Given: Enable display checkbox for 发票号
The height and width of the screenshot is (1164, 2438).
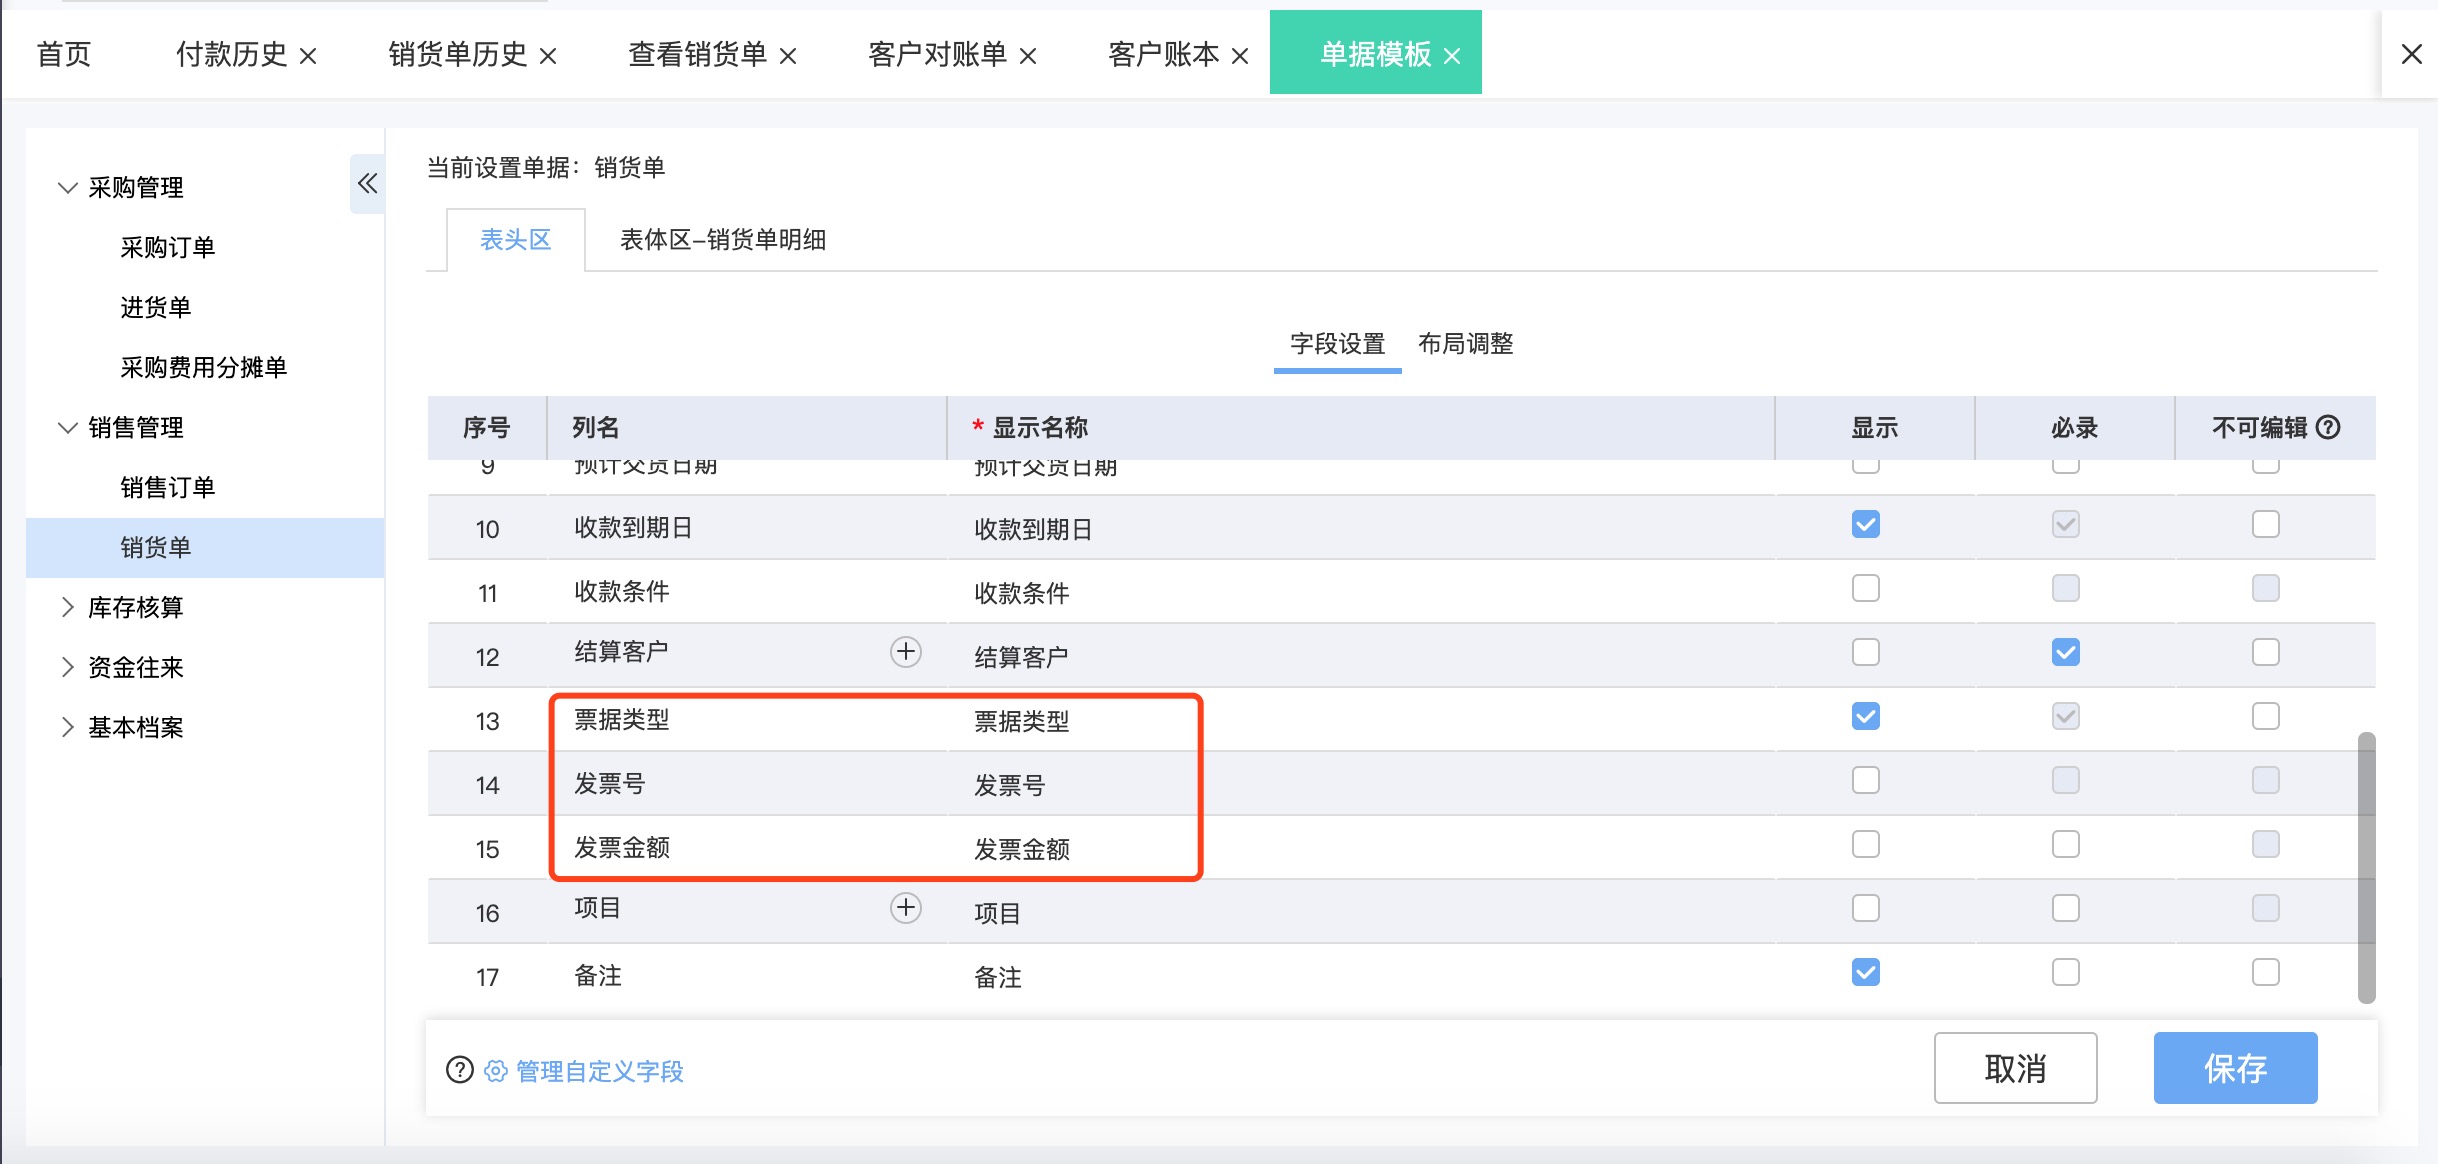Looking at the screenshot, I should tap(1866, 782).
